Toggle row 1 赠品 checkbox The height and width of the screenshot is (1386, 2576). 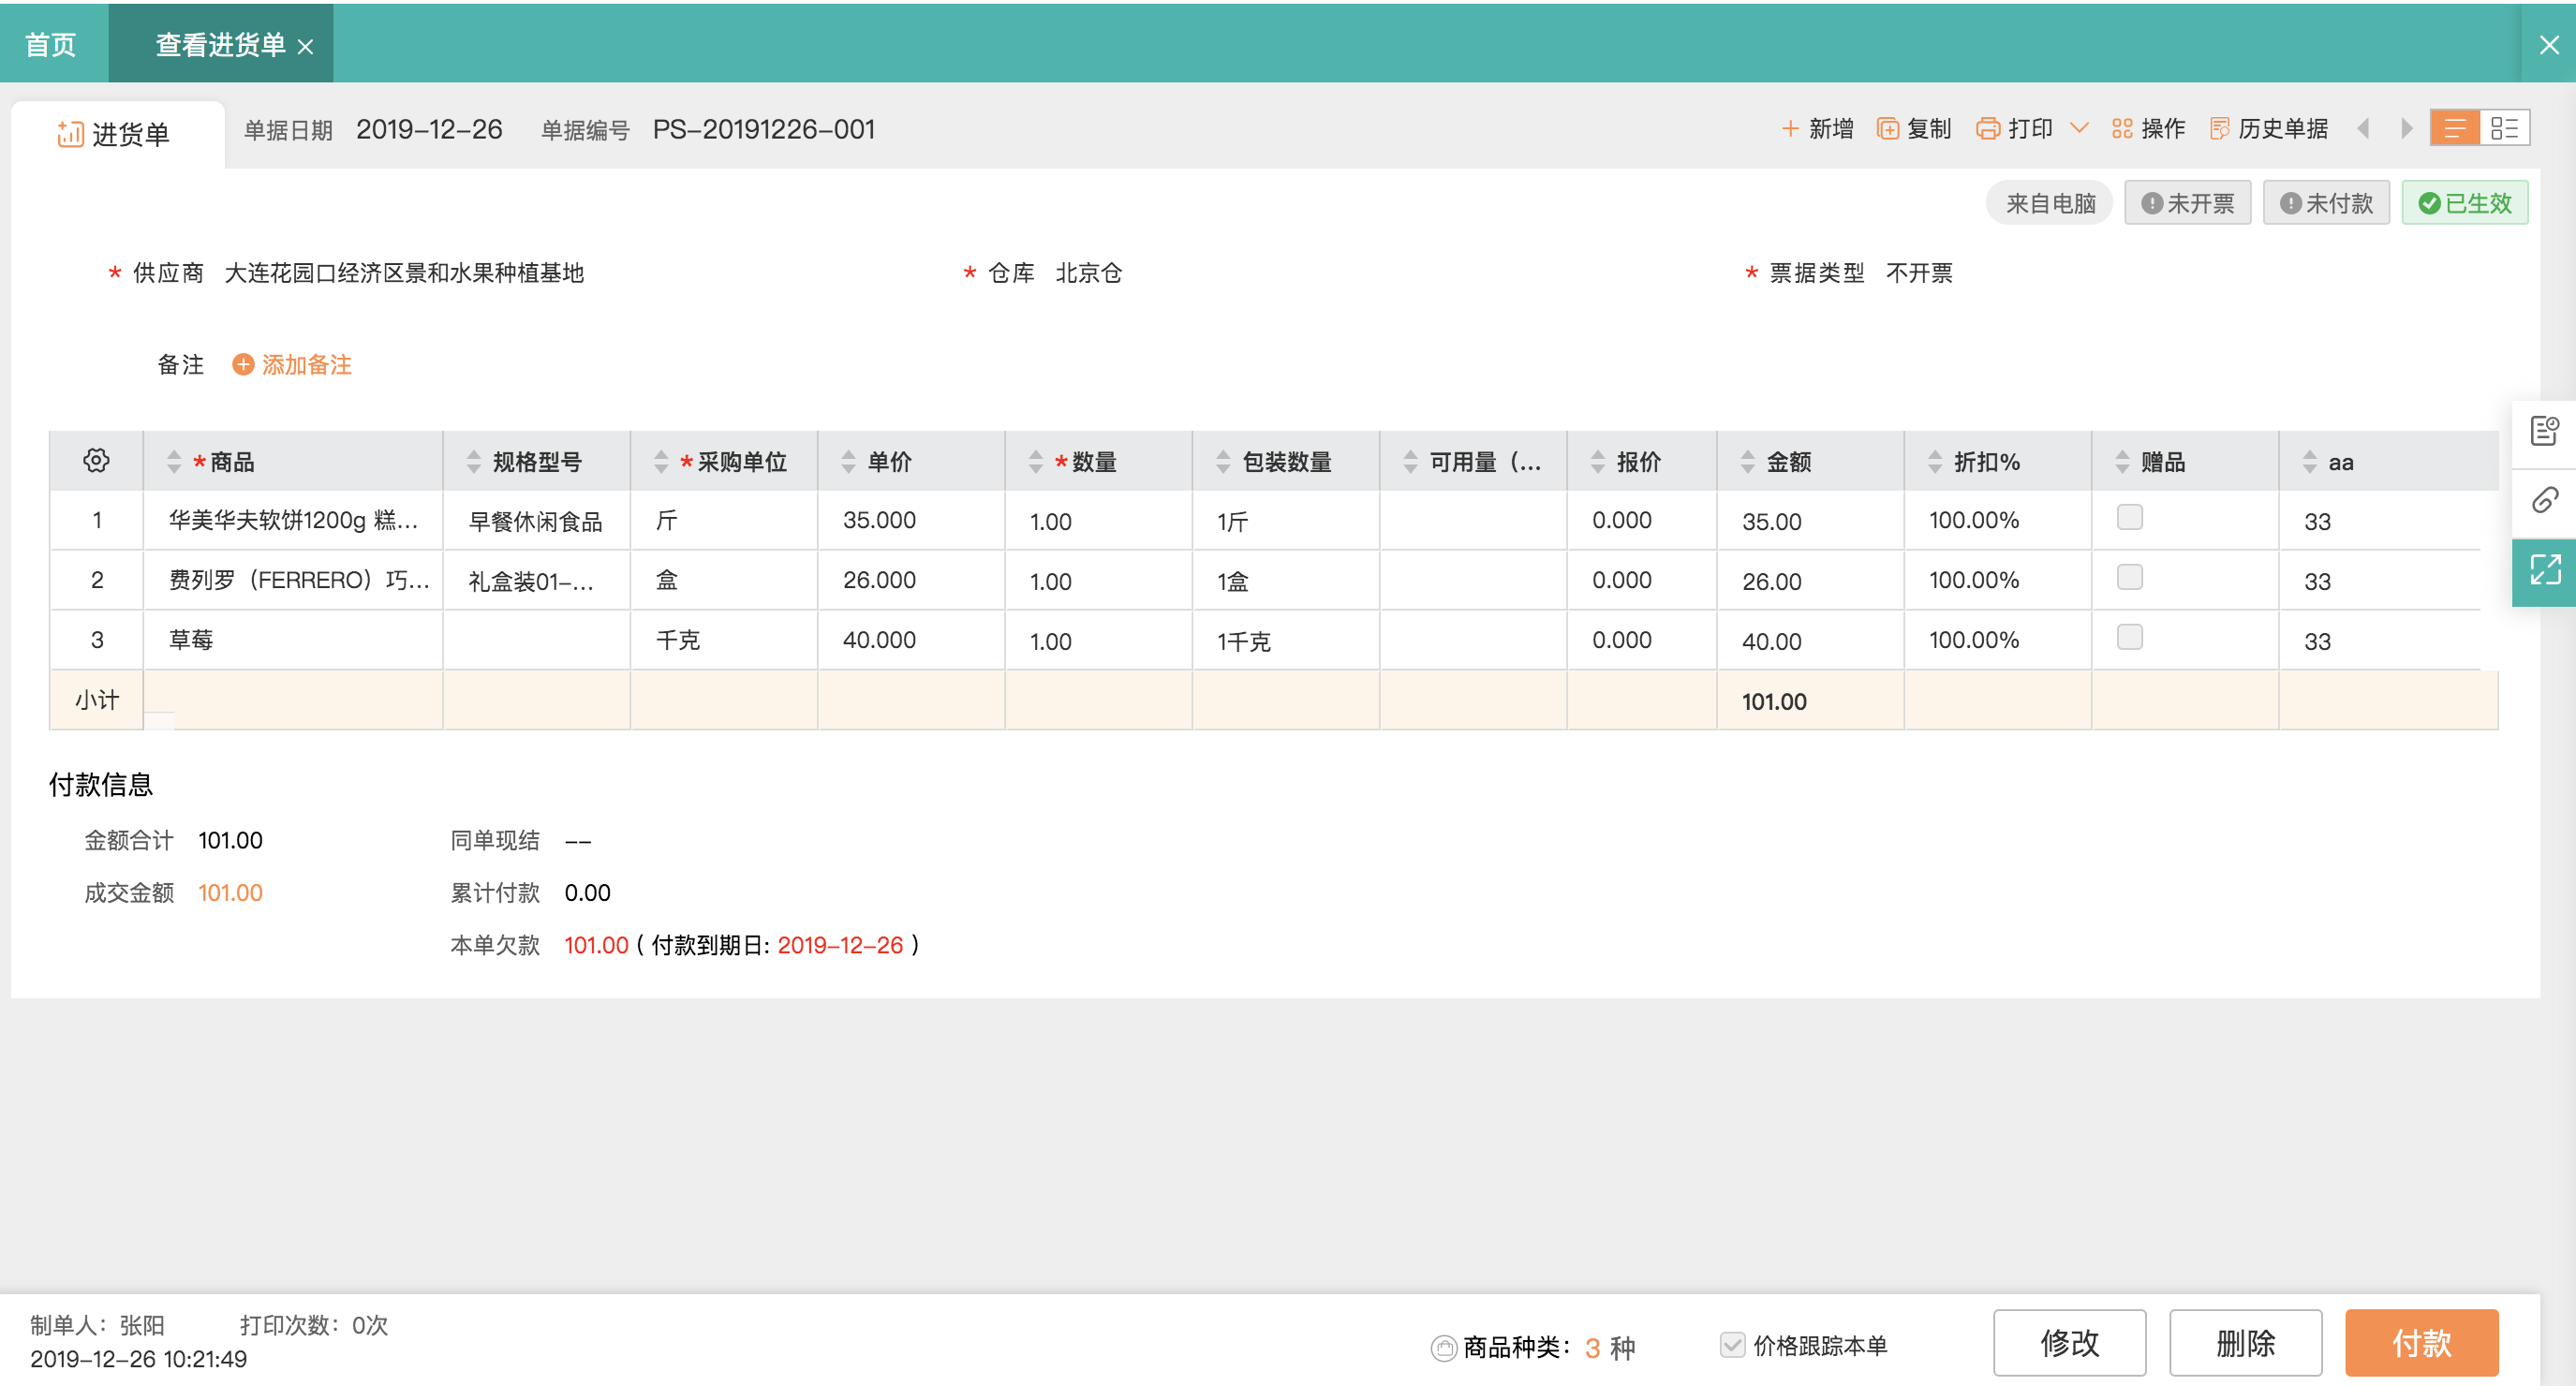2130,517
